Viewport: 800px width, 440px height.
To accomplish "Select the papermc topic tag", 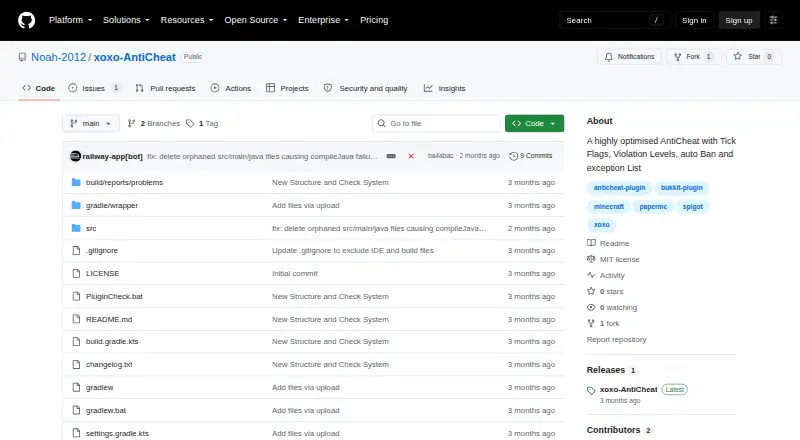I will (653, 207).
